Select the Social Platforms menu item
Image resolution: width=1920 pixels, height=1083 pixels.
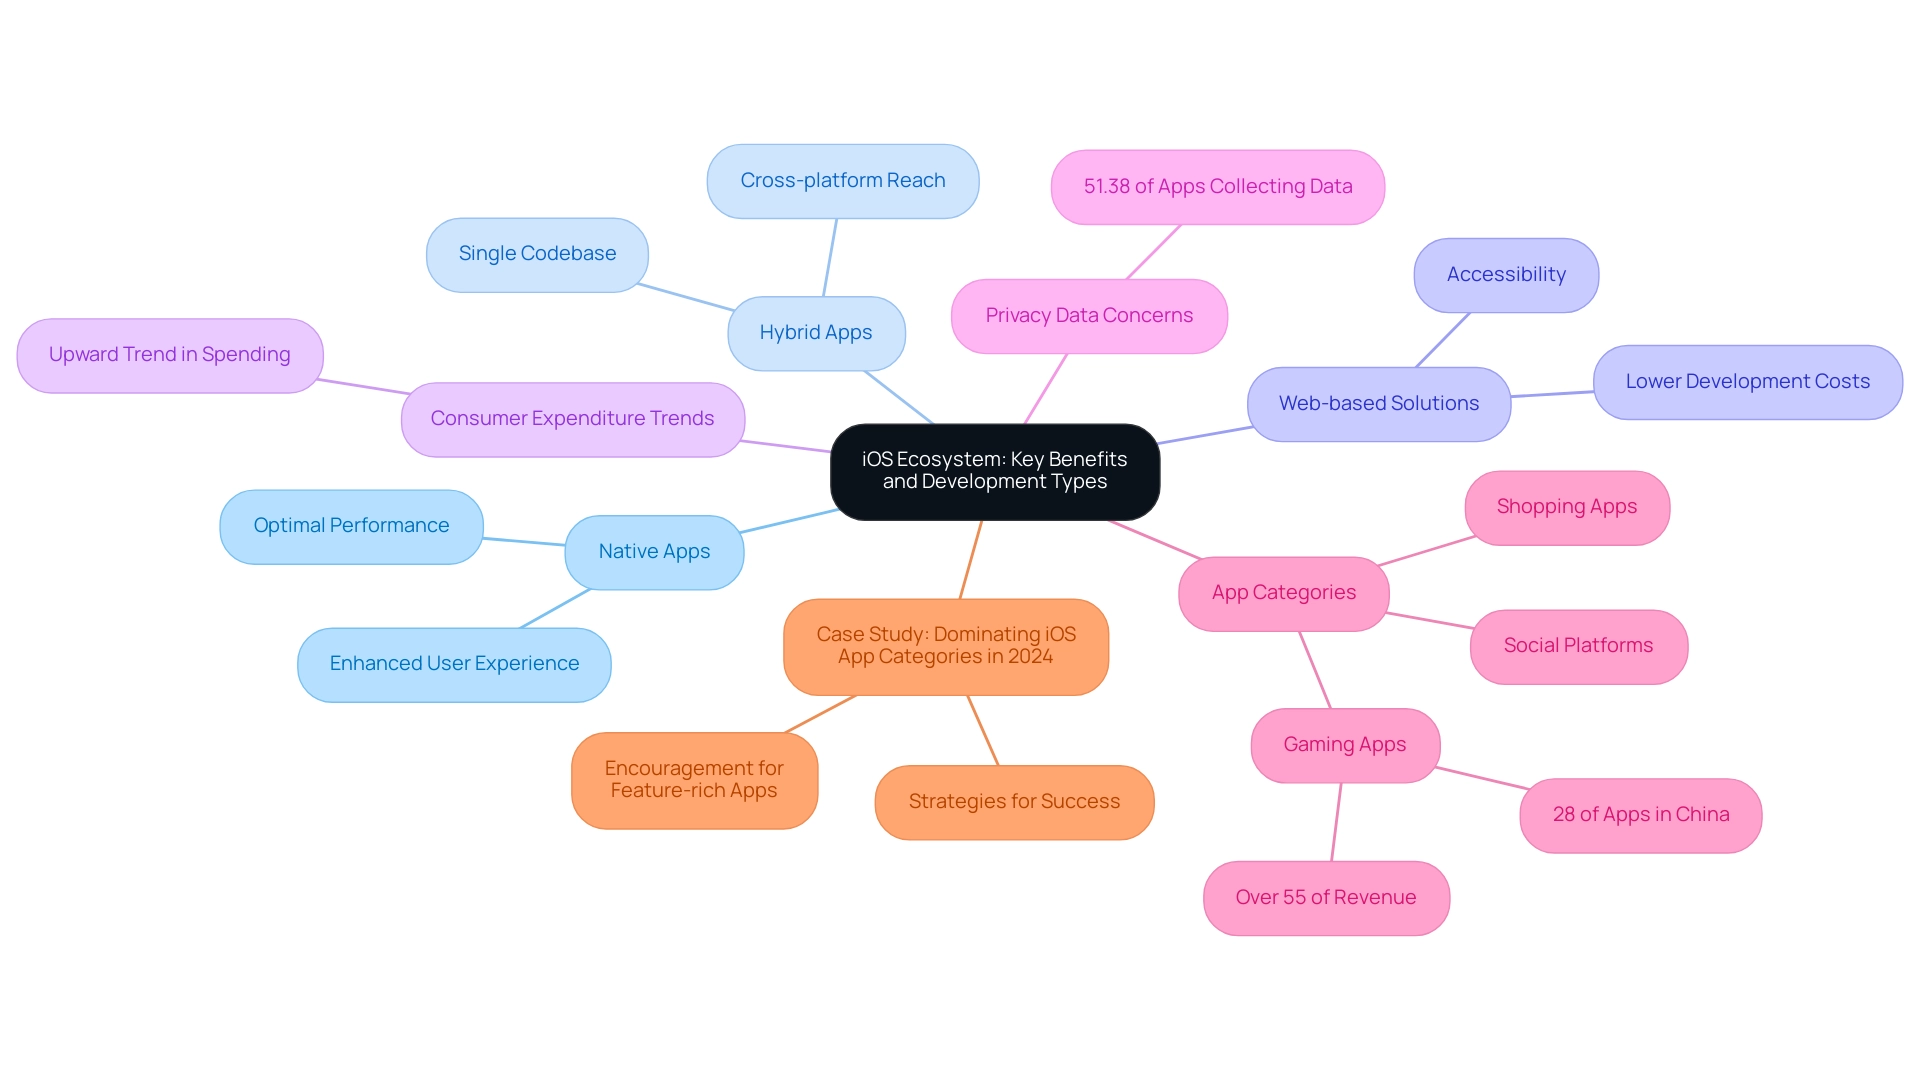coord(1572,644)
